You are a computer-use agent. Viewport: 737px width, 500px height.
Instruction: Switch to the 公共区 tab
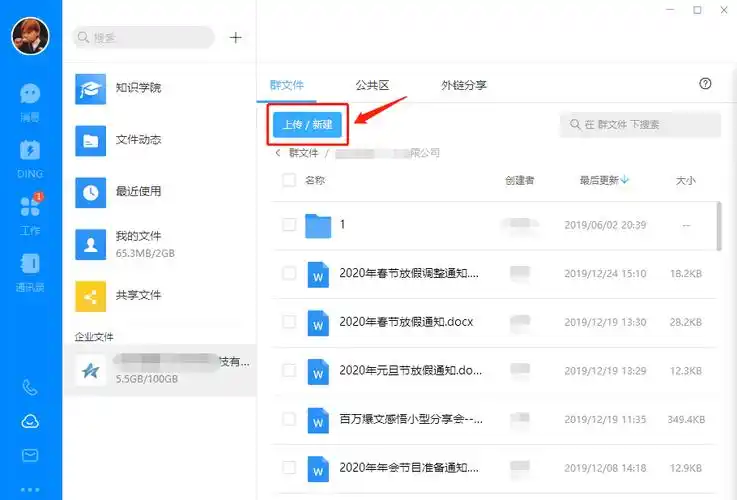(372, 85)
